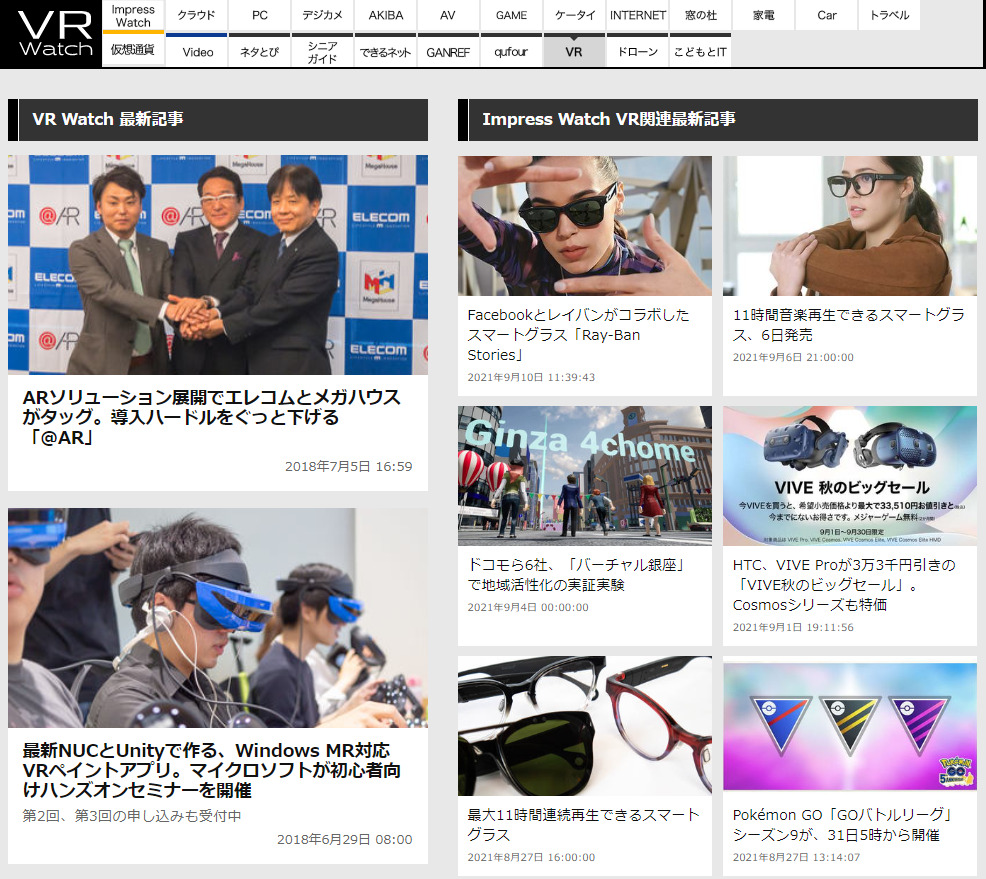This screenshot has height=879, width=986.
Task: Open the GAME category tab
Action: click(x=511, y=15)
